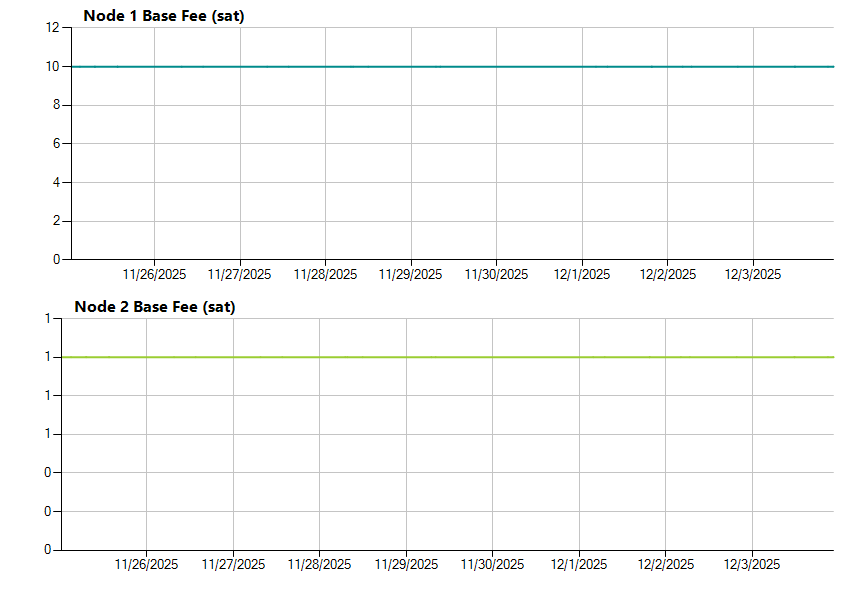Image resolution: width=860 pixels, height=600 pixels.
Task: Choose 12/2/2025 on the Node 1 chart axis
Action: [668, 274]
